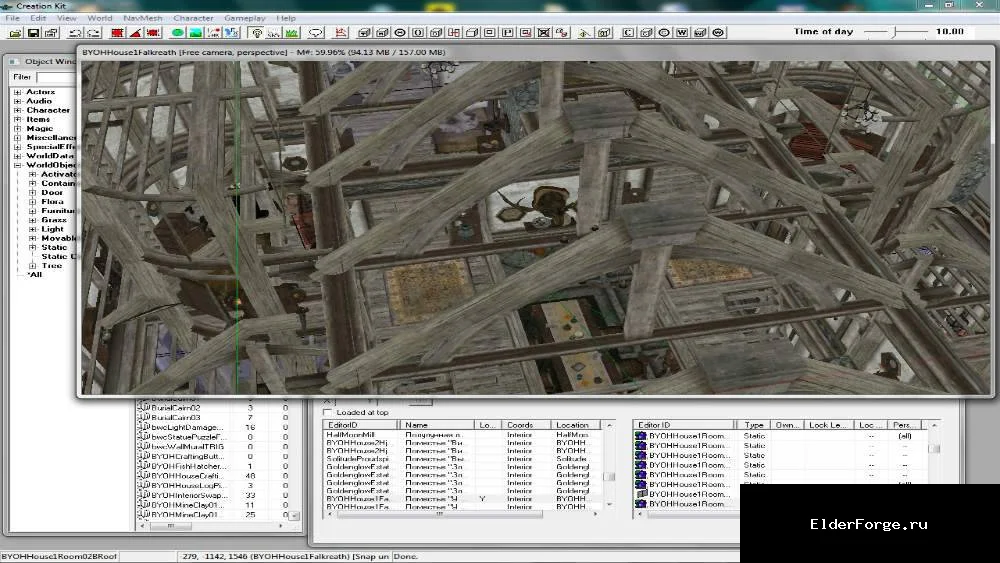Click the Open file toolbar icon

[x=16, y=33]
